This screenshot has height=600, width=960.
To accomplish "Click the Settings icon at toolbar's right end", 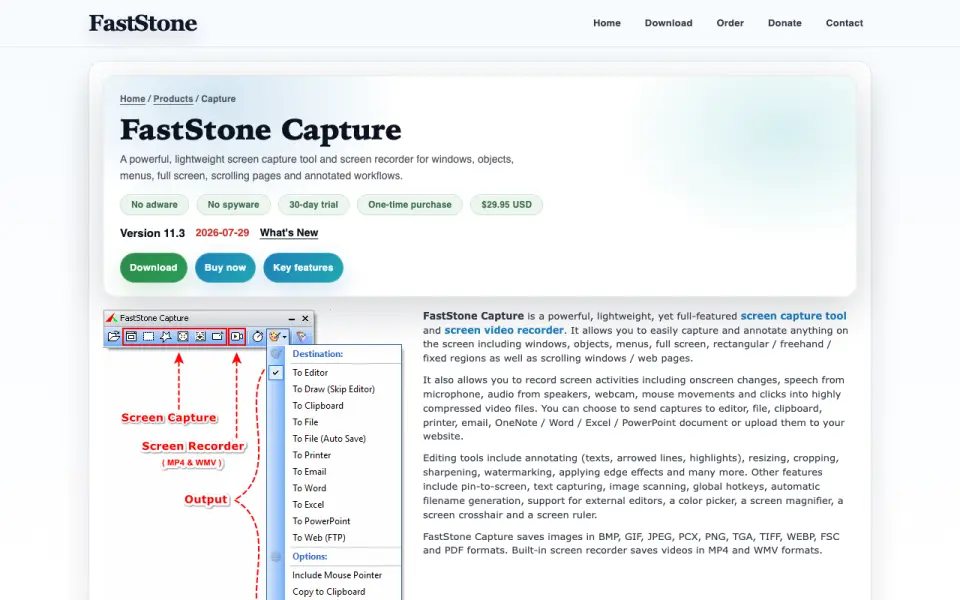I will [x=301, y=336].
